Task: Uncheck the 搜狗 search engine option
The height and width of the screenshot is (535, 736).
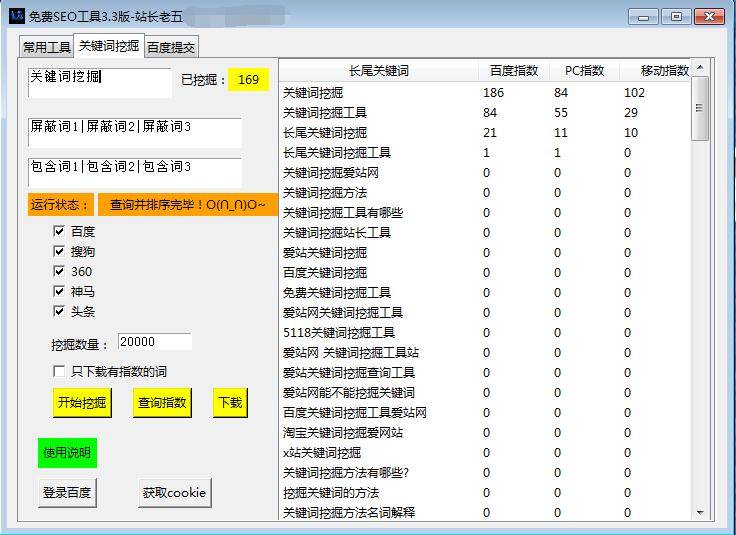Action: tap(59, 251)
